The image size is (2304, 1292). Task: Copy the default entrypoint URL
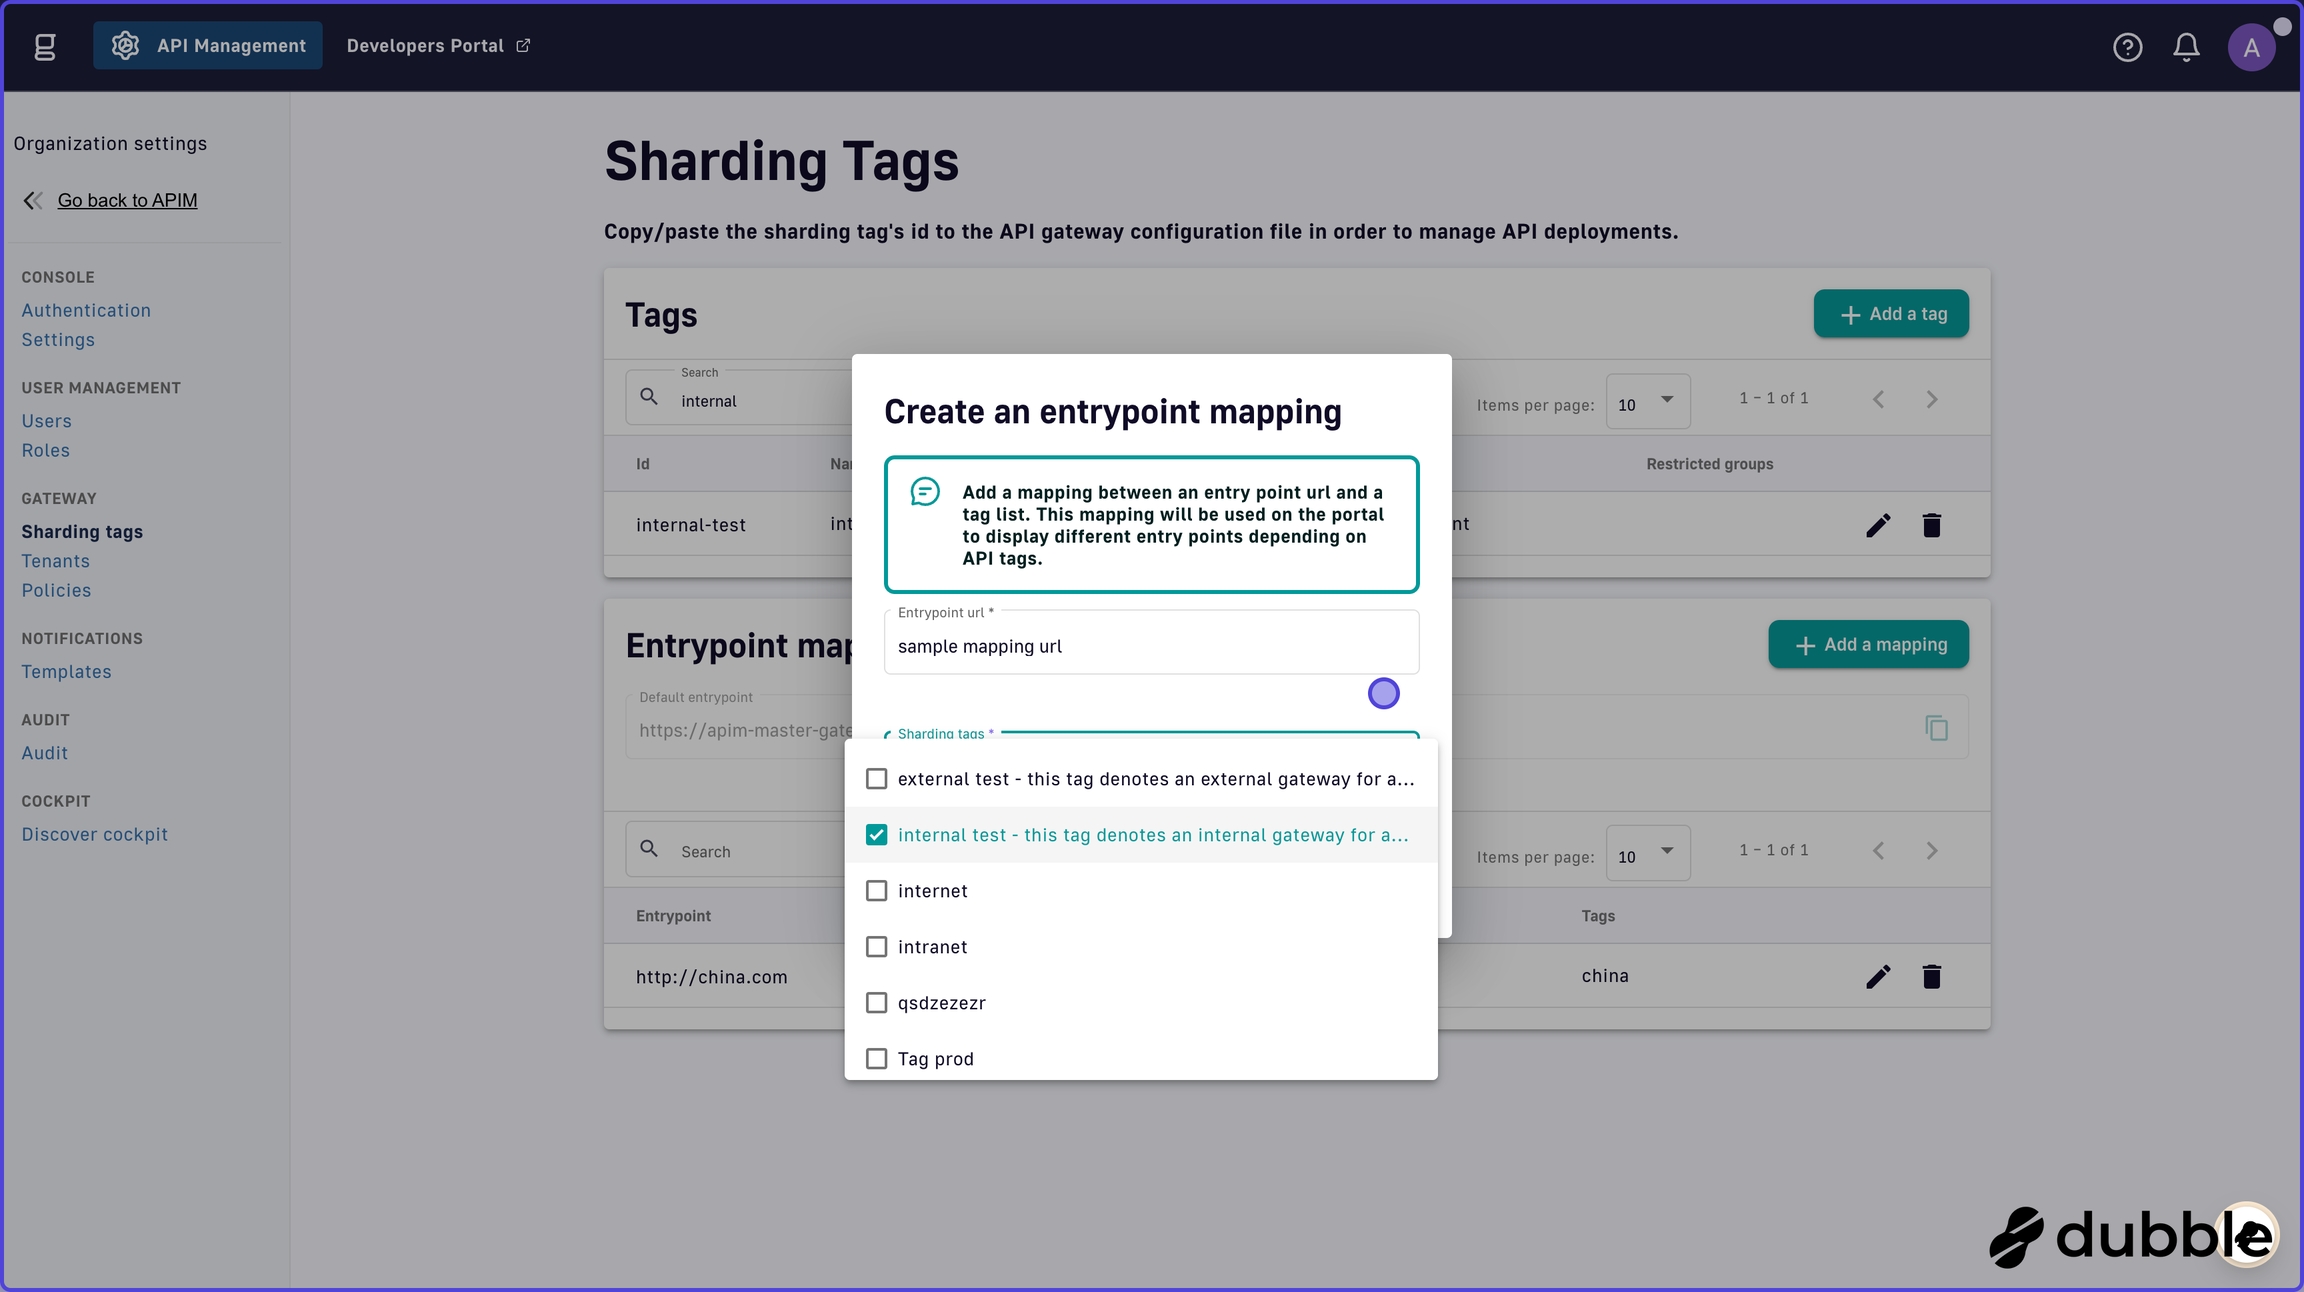[1936, 728]
